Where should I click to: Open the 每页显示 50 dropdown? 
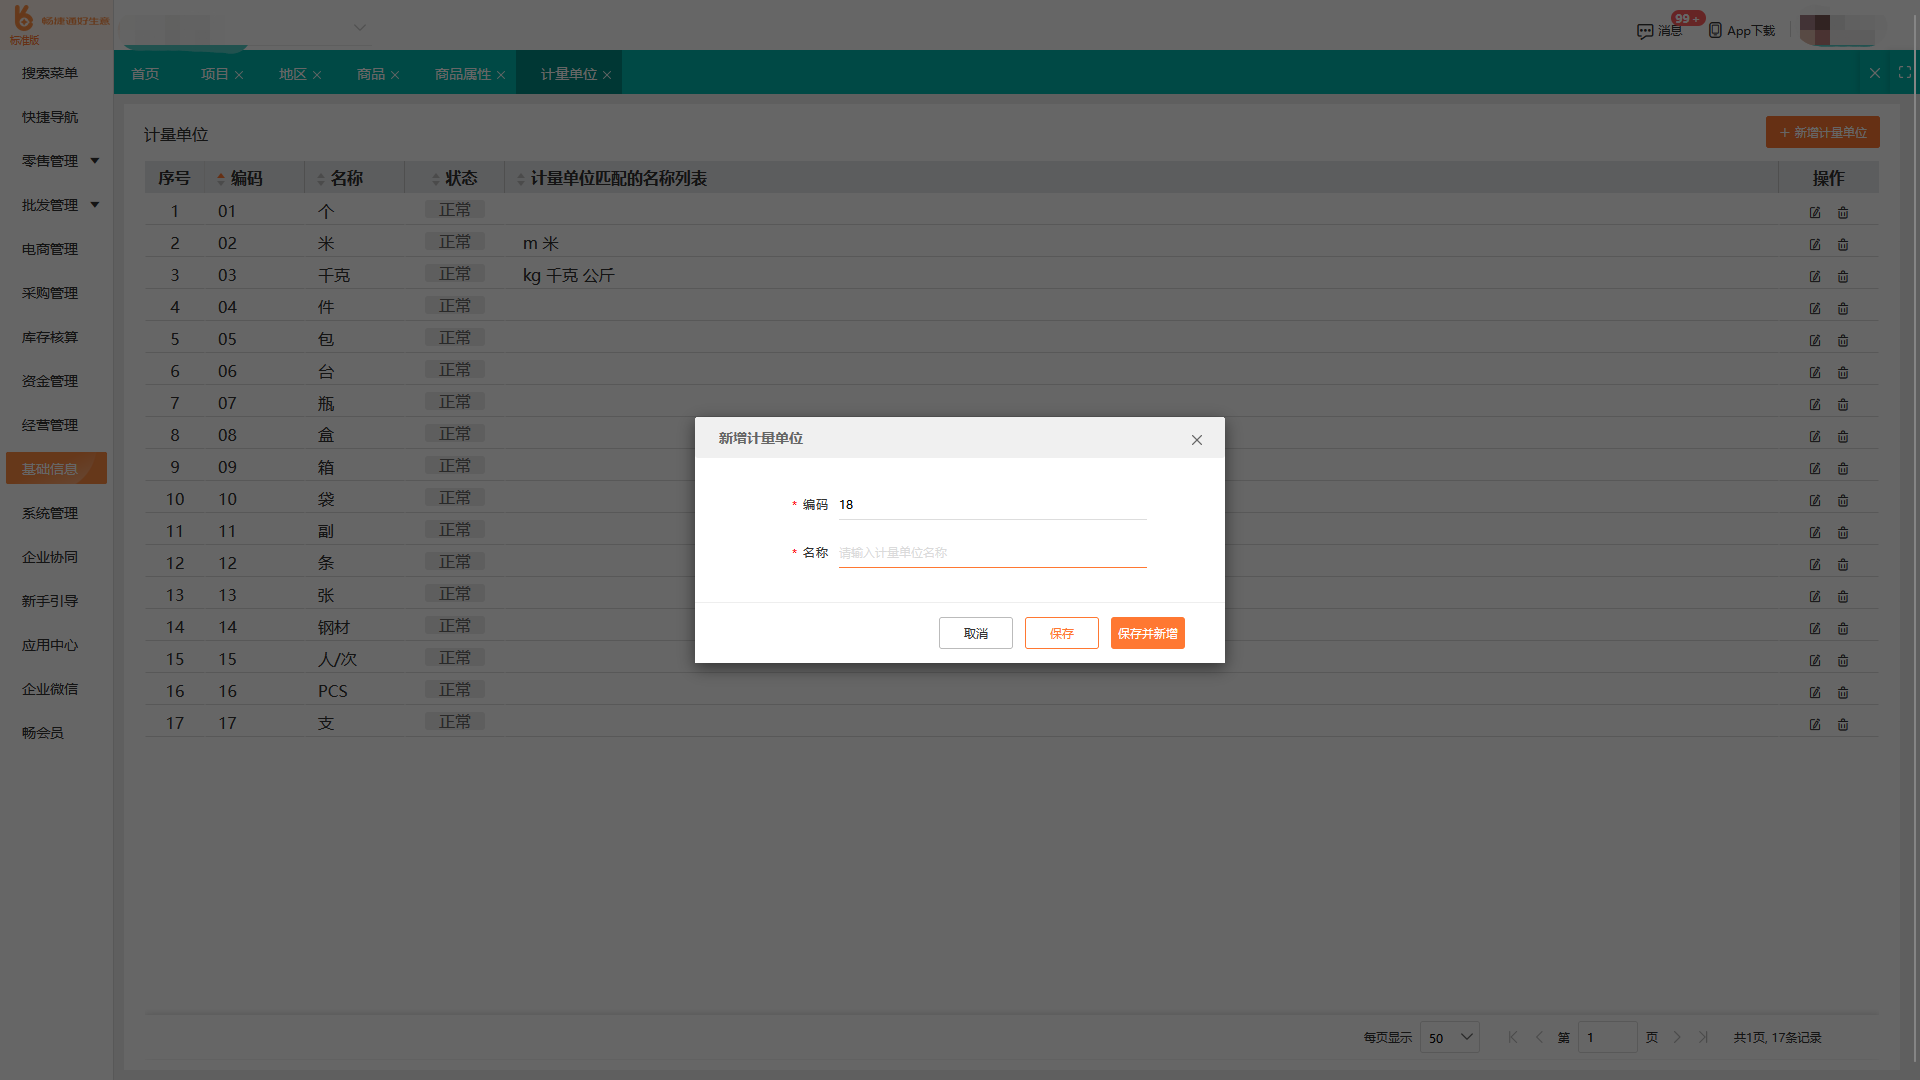point(1449,1038)
